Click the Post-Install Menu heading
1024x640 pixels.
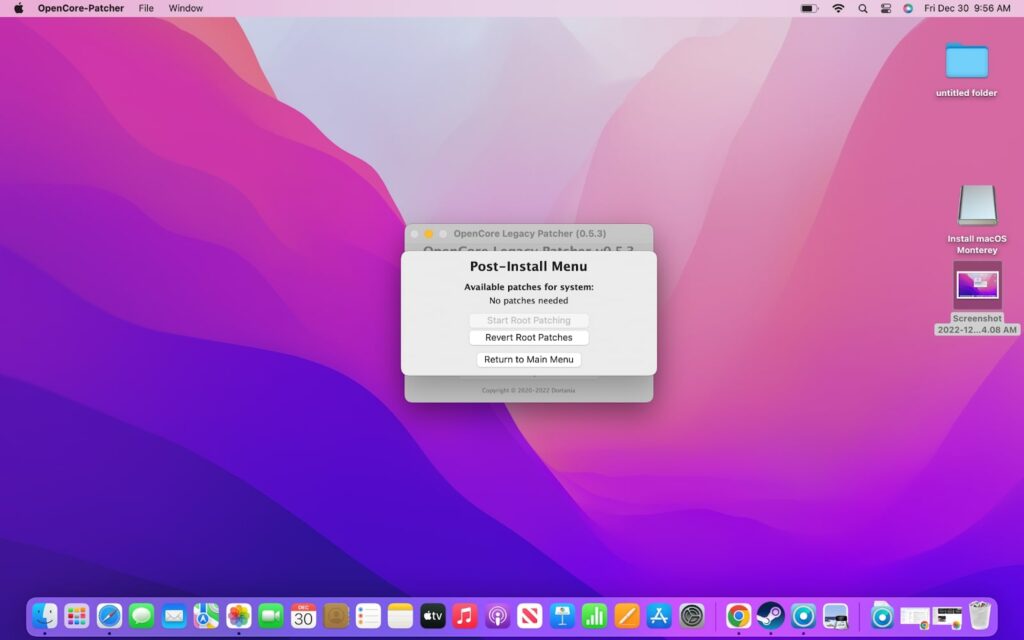528,266
